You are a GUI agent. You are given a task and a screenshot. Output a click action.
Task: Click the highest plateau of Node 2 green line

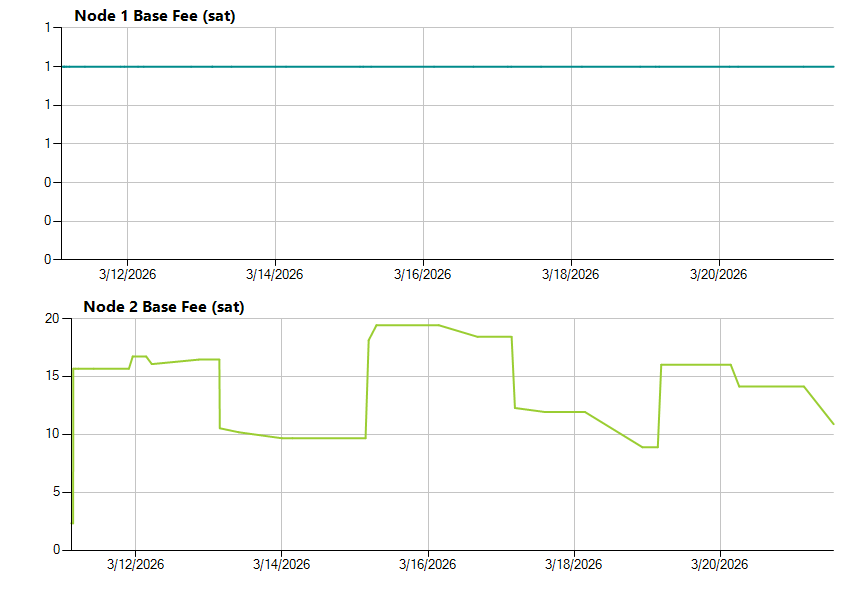click(407, 325)
